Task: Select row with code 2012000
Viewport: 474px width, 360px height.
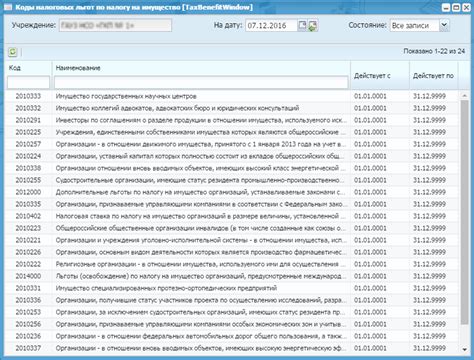Action: coord(232,192)
